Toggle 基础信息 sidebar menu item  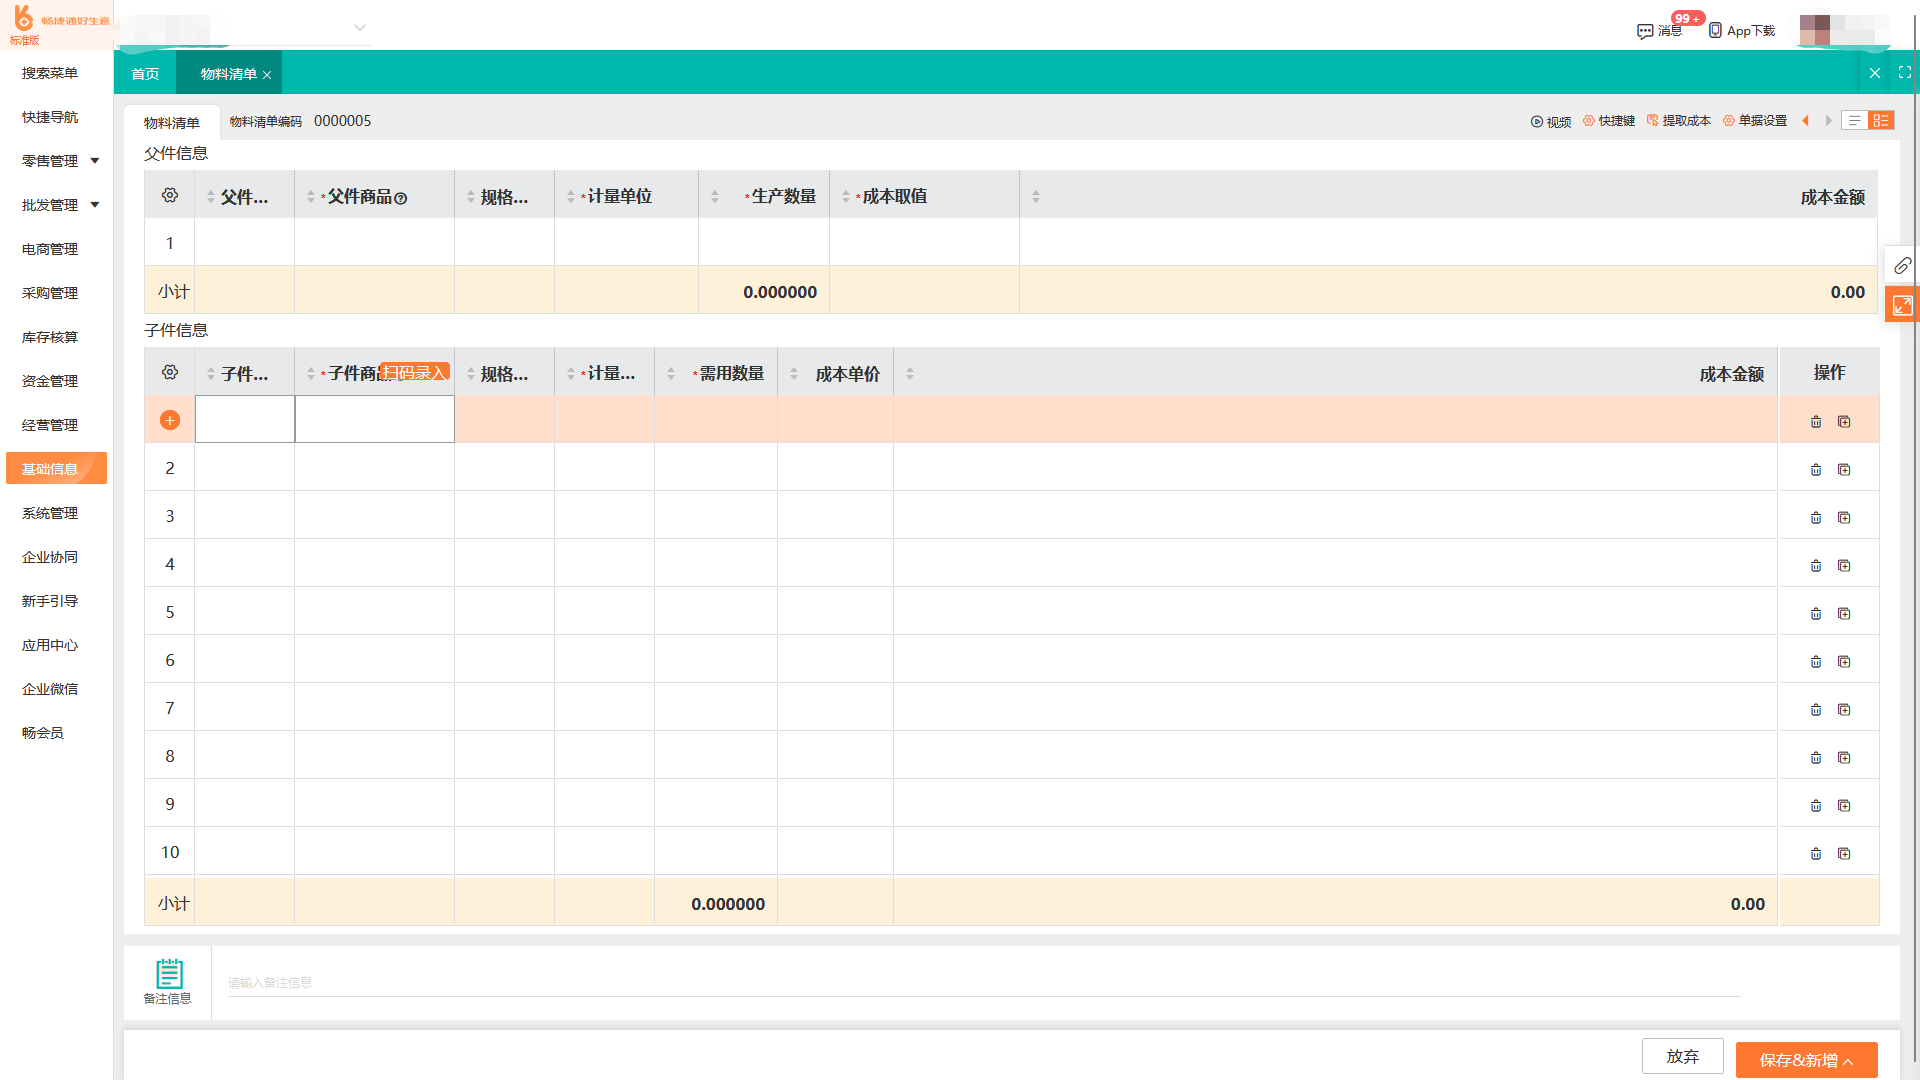(x=53, y=468)
